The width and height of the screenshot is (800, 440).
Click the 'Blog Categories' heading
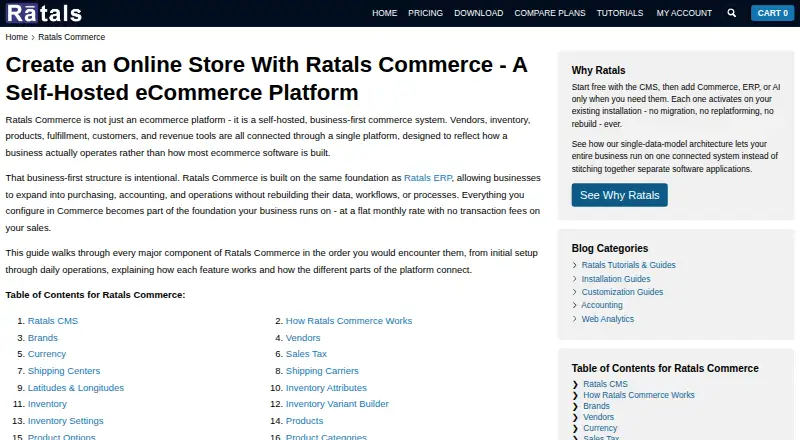[610, 249]
